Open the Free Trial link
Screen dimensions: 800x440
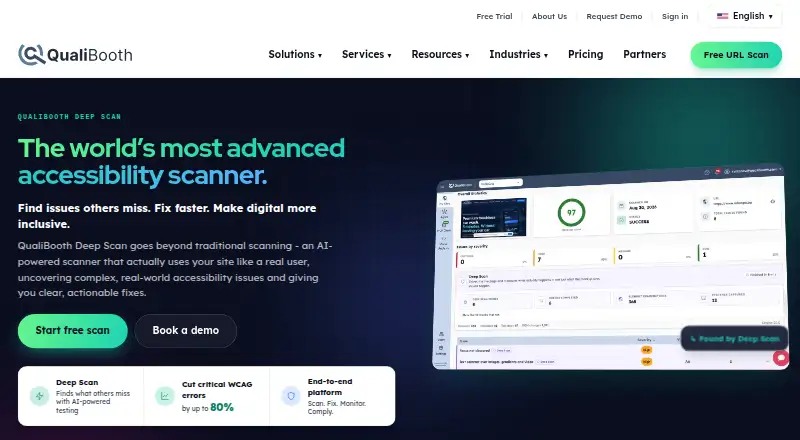(x=494, y=16)
